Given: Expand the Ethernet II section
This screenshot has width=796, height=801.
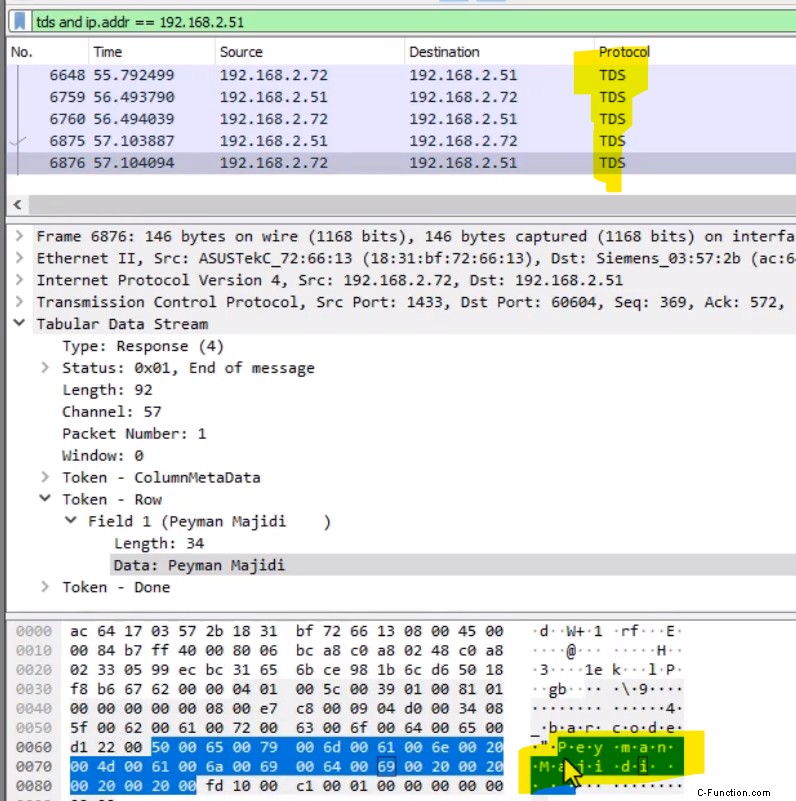Looking at the screenshot, I should pyautogui.click(x=19, y=259).
